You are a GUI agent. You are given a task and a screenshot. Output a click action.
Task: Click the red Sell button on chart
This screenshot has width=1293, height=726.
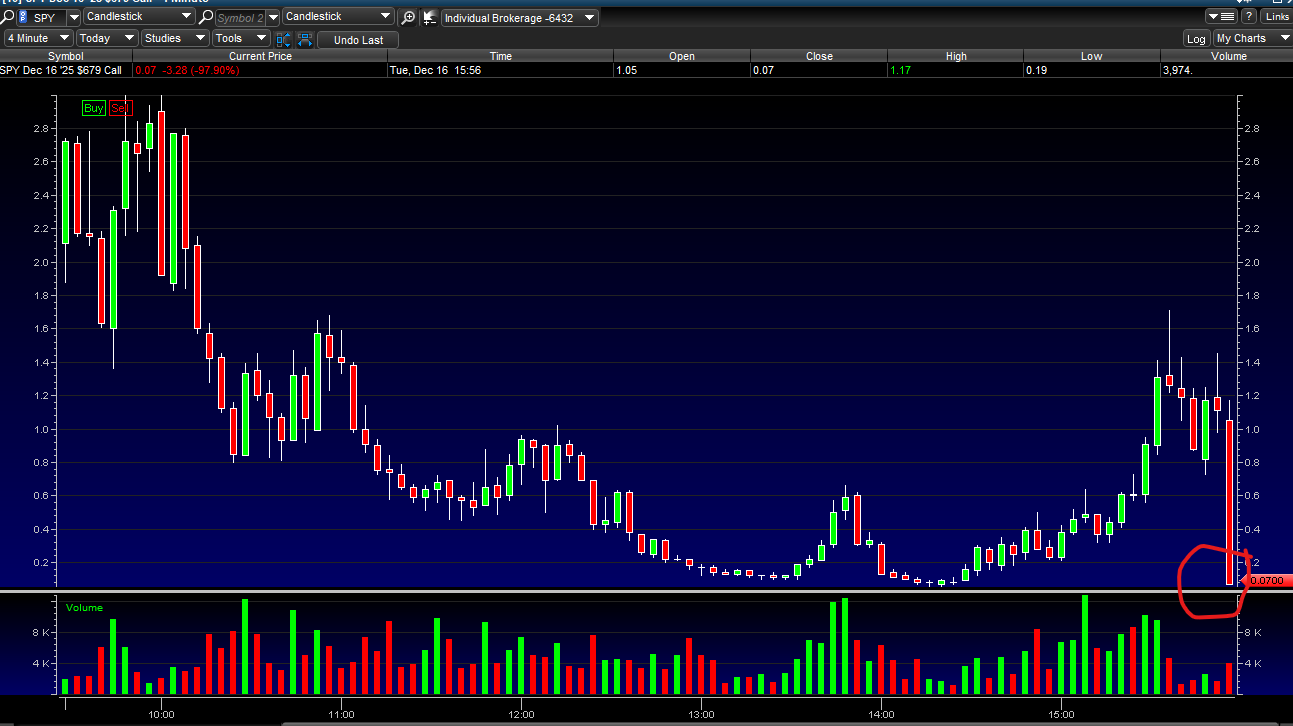[120, 108]
